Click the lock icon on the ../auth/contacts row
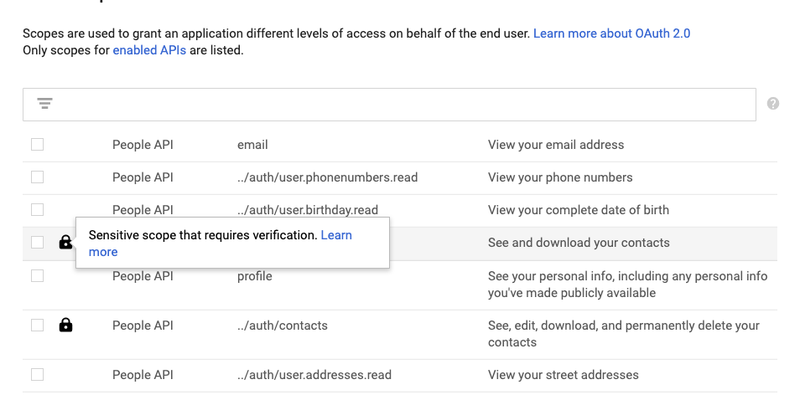Viewport: 800px width, 400px height. [x=66, y=325]
